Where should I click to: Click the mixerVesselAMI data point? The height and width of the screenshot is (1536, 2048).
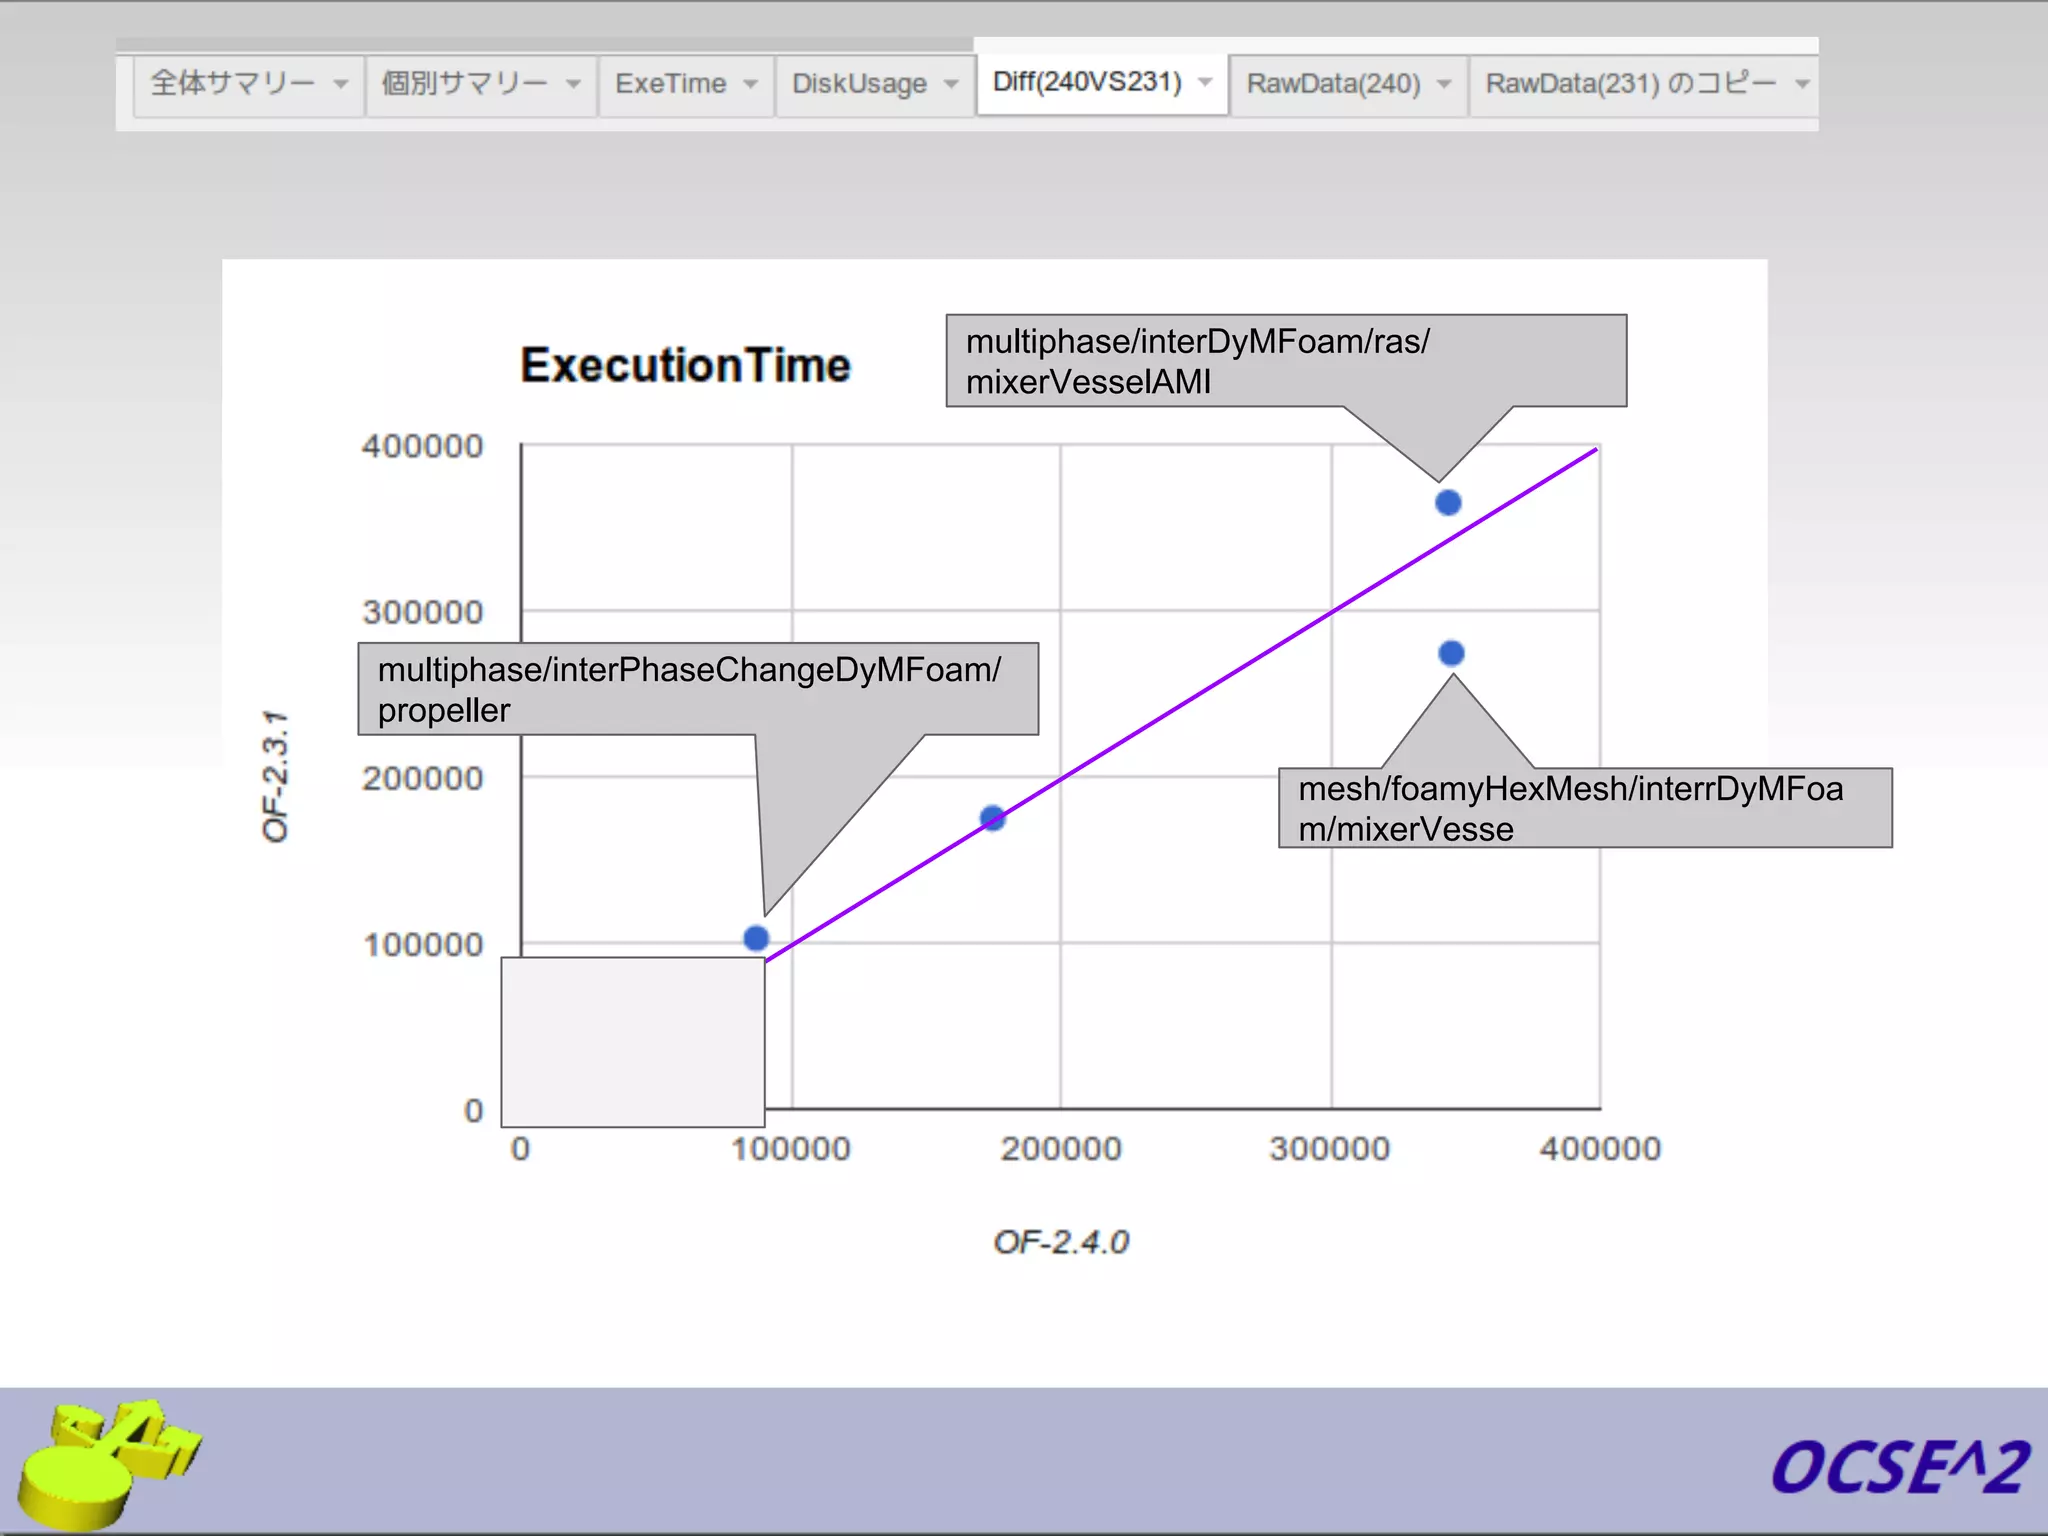(x=1448, y=503)
